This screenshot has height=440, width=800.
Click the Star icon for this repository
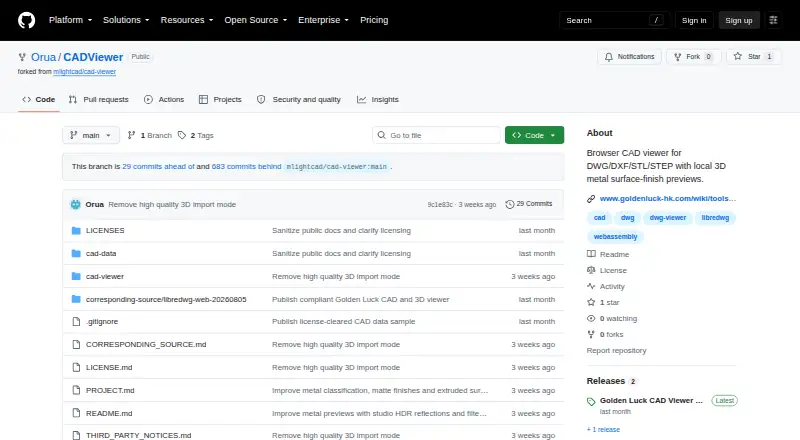[738, 56]
